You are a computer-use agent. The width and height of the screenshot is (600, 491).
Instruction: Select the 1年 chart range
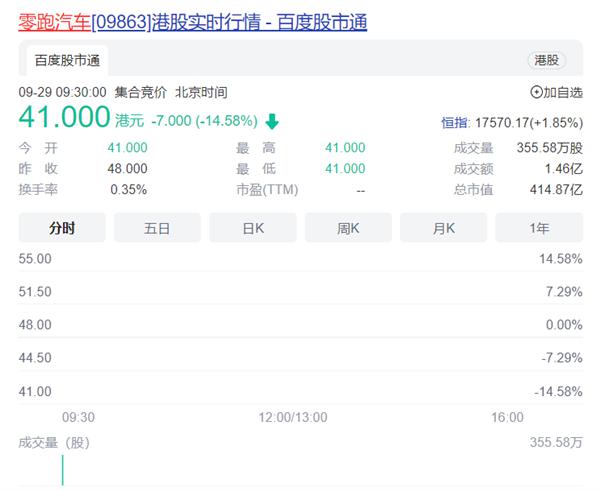point(538,228)
